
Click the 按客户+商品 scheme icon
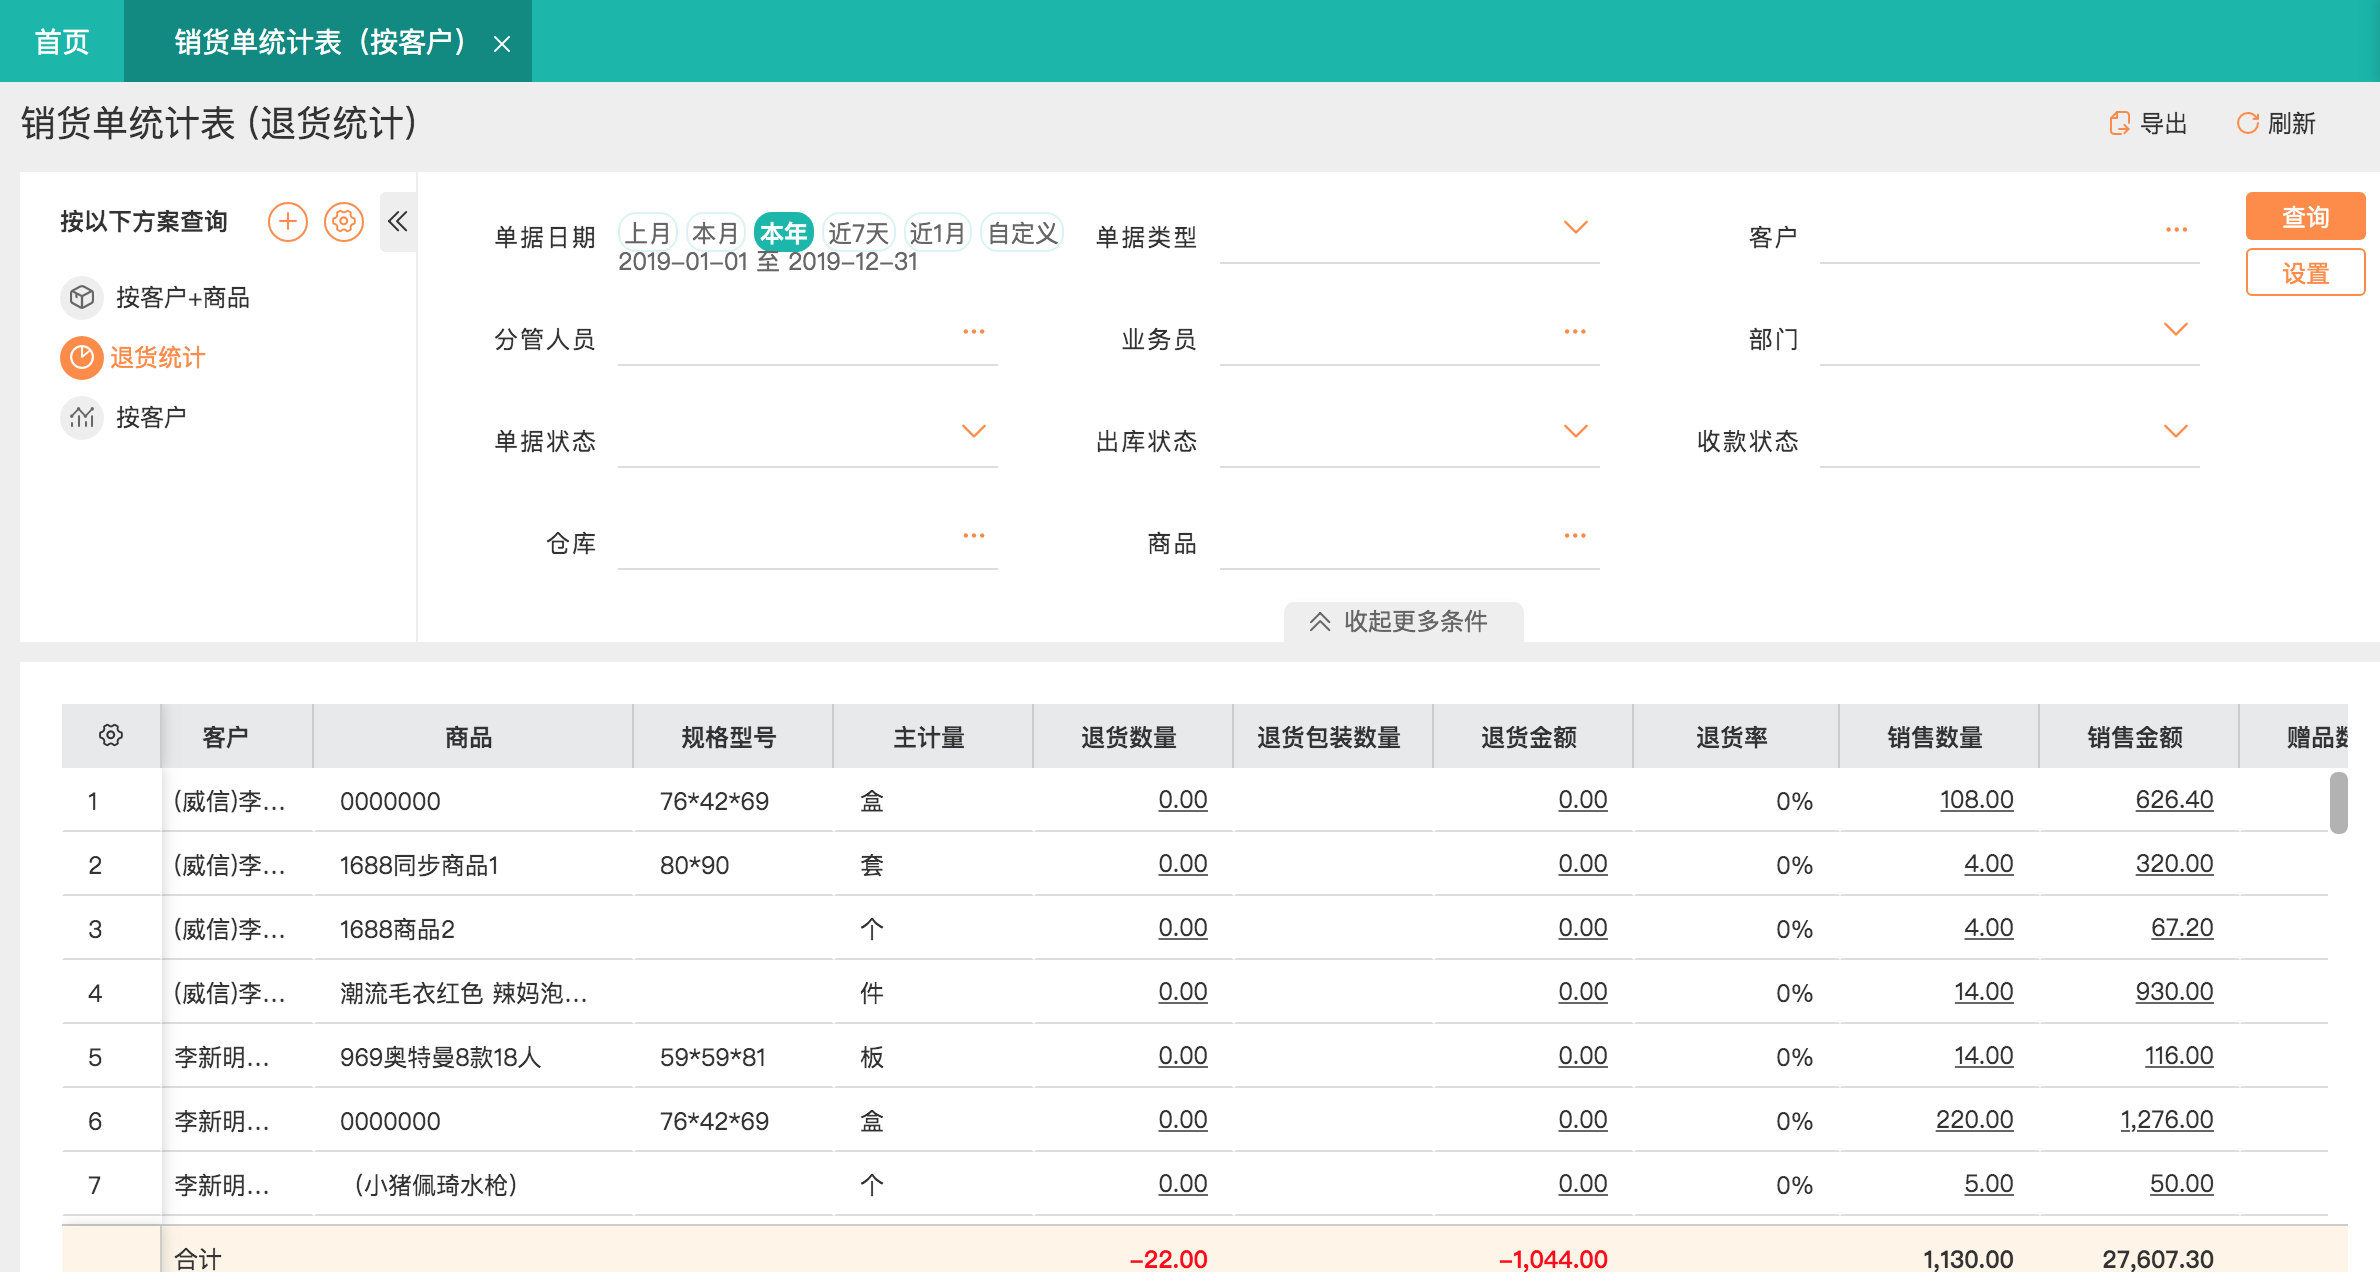pyautogui.click(x=80, y=296)
